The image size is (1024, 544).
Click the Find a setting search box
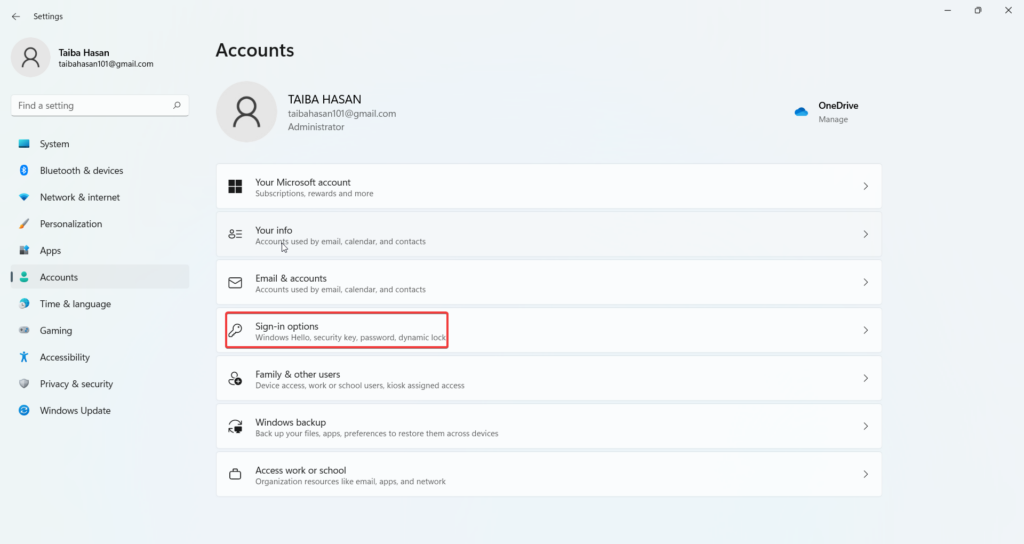(x=100, y=105)
